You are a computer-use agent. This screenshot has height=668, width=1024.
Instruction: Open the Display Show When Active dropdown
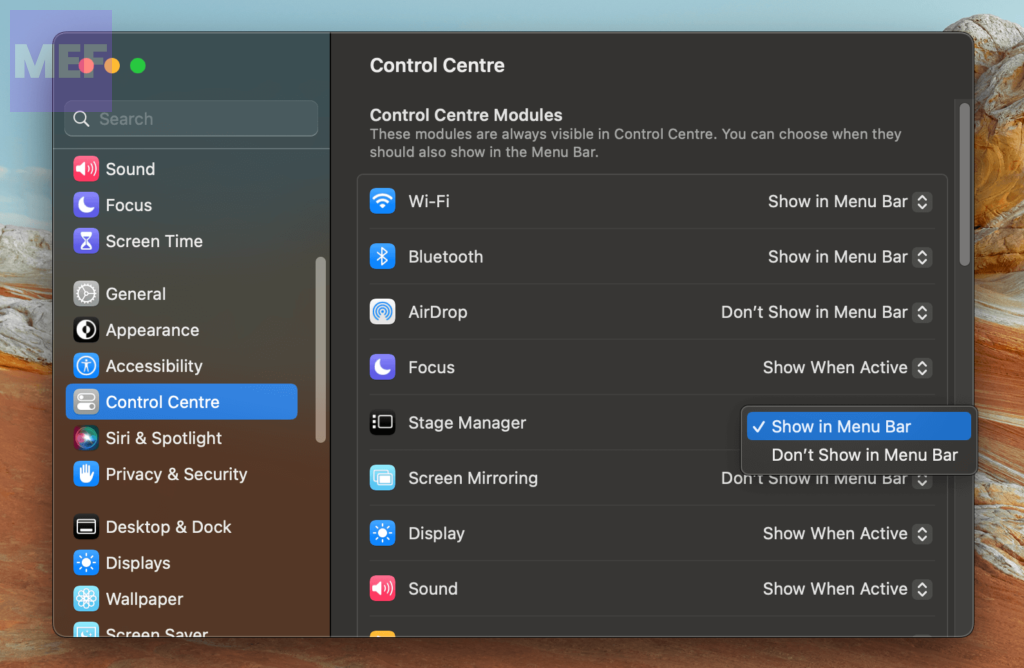click(x=846, y=534)
